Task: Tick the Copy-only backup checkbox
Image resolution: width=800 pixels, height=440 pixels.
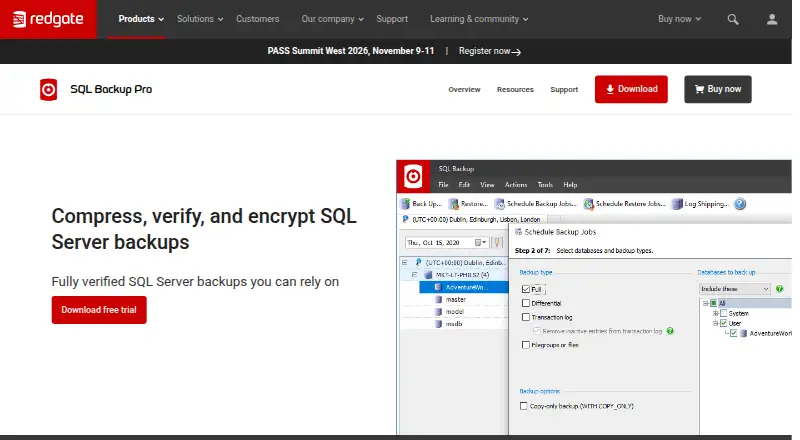Action: pyautogui.click(x=523, y=406)
